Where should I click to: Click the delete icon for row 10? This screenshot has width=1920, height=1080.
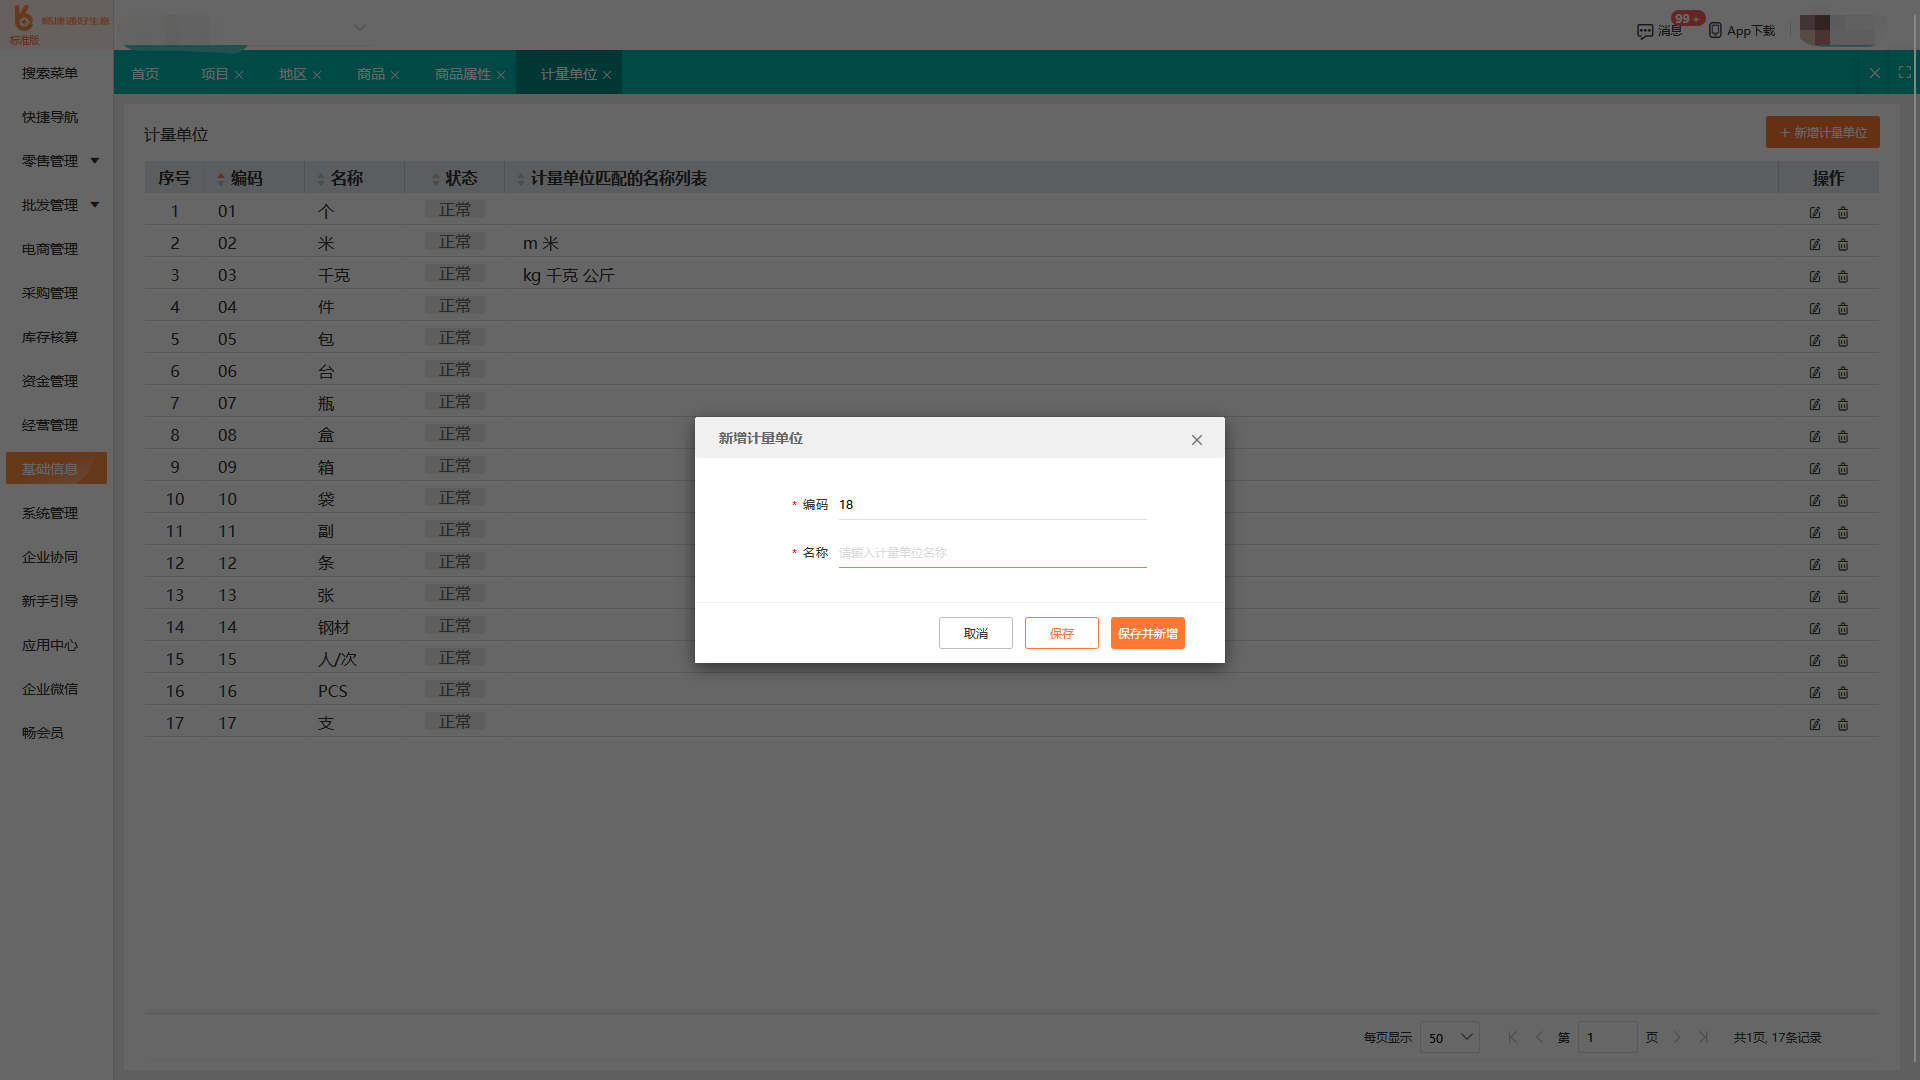(1844, 500)
